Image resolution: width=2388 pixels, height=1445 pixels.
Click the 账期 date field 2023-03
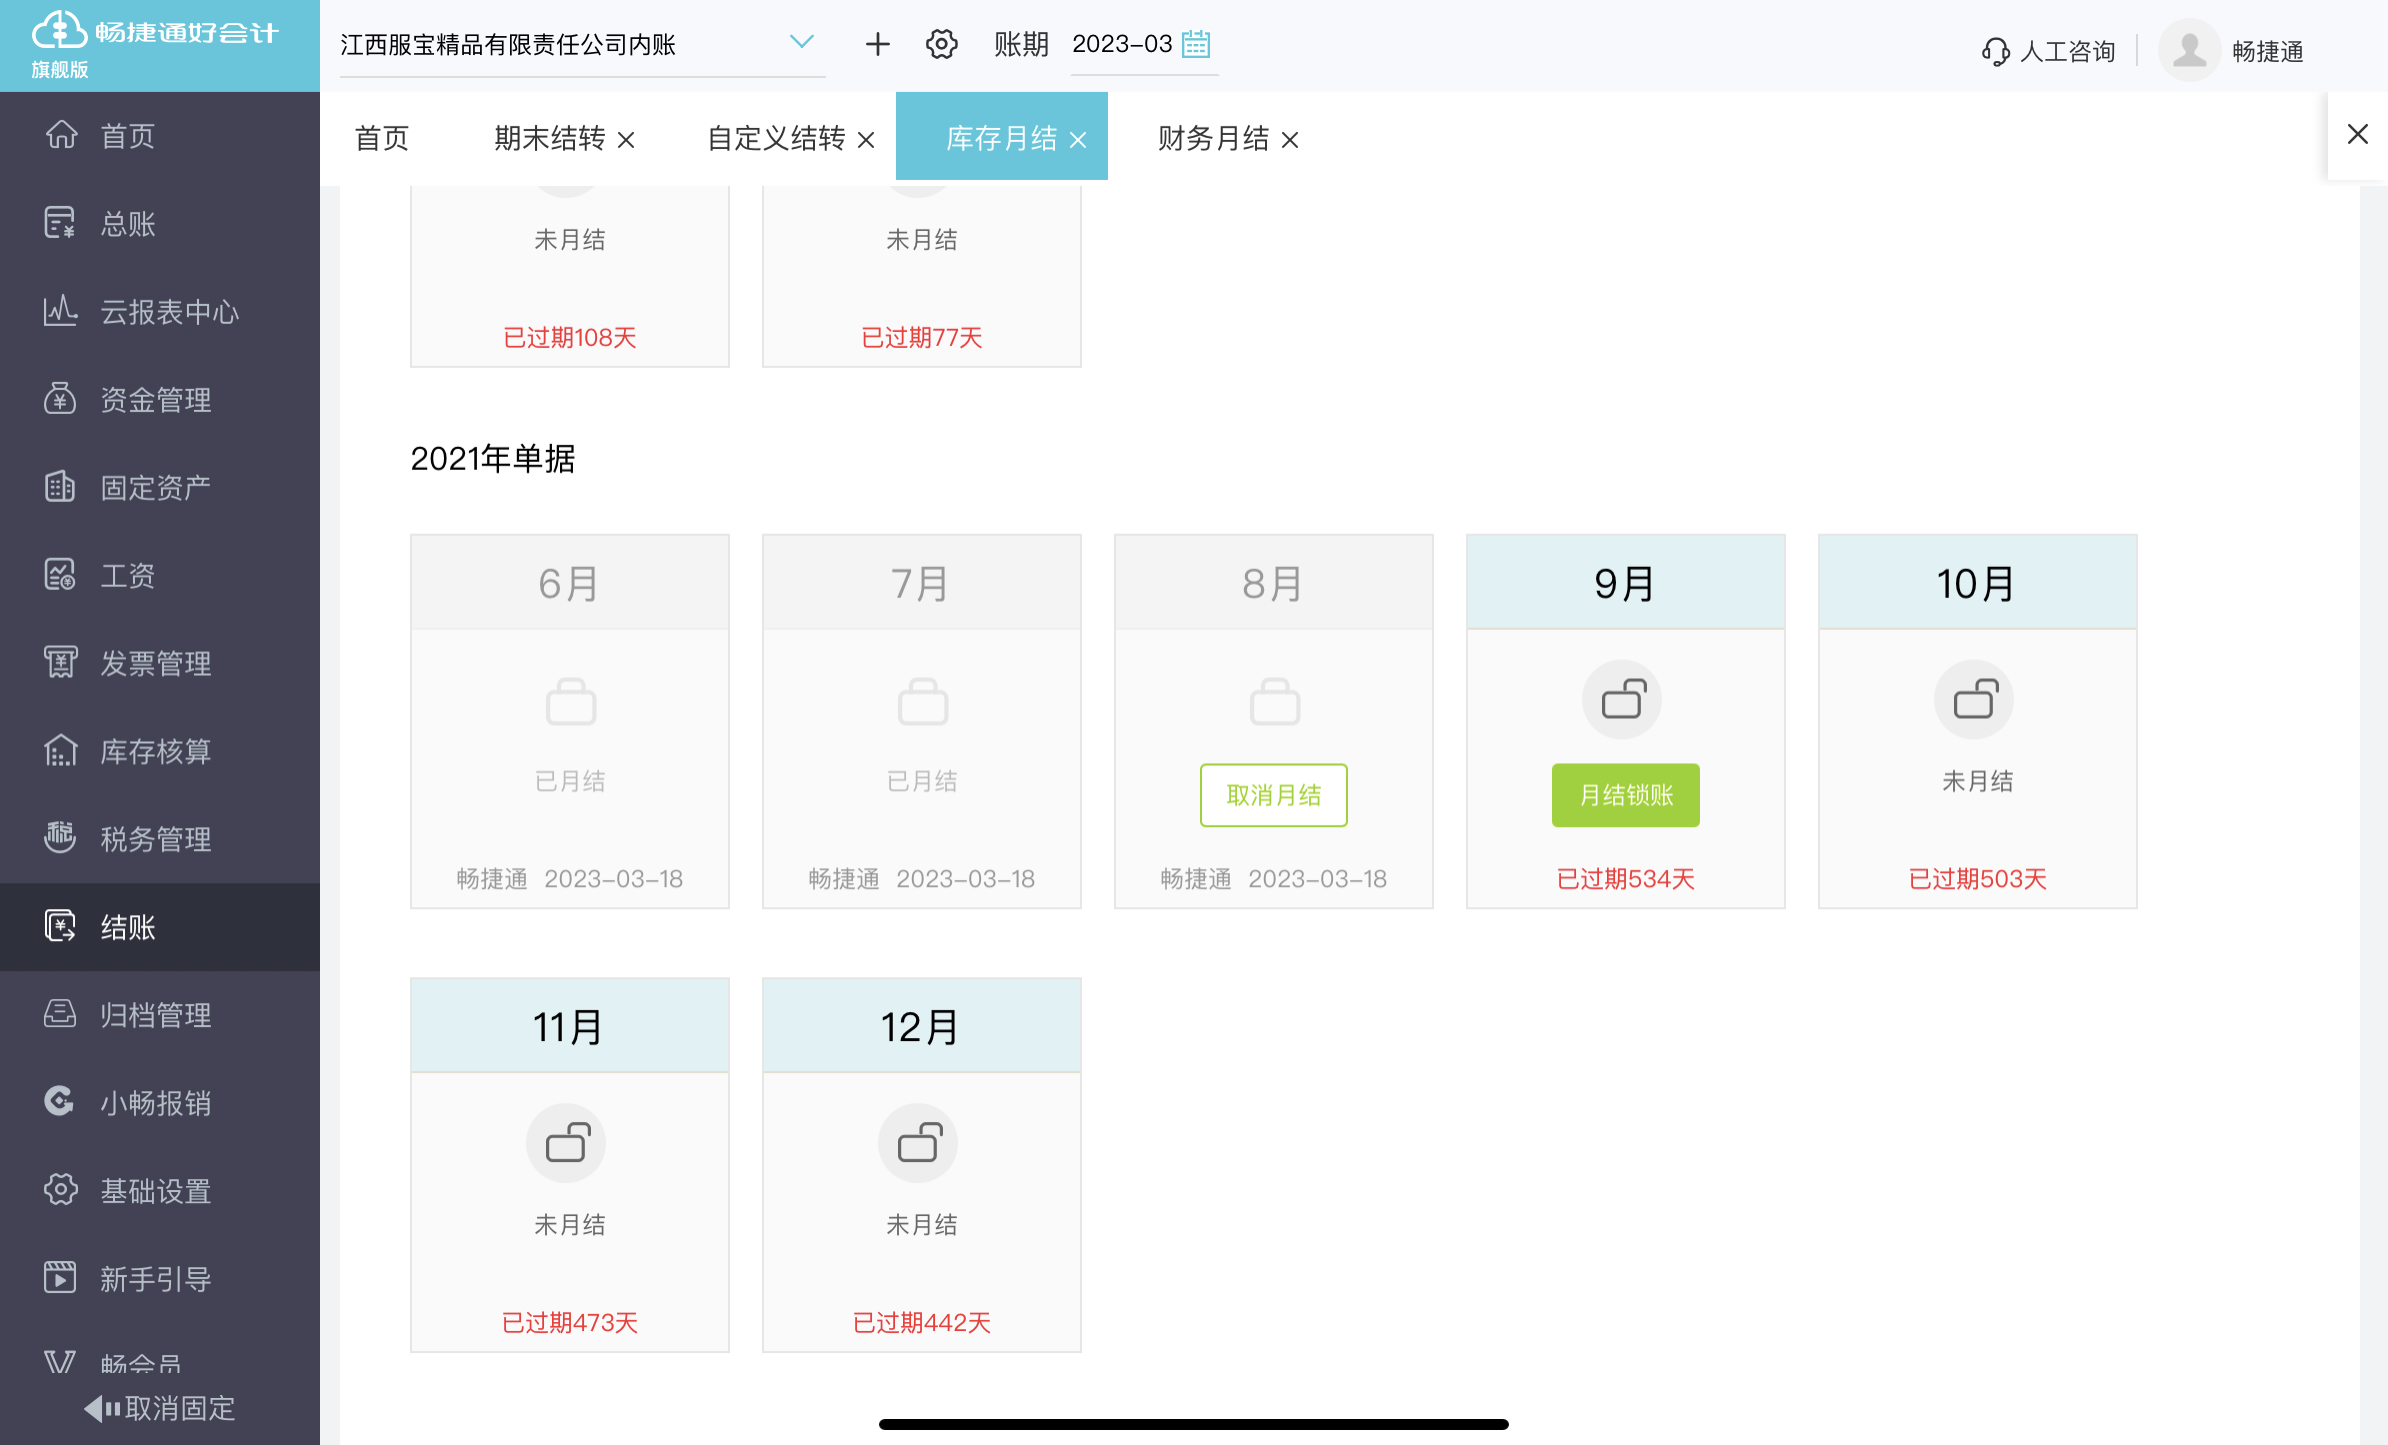click(x=1119, y=43)
